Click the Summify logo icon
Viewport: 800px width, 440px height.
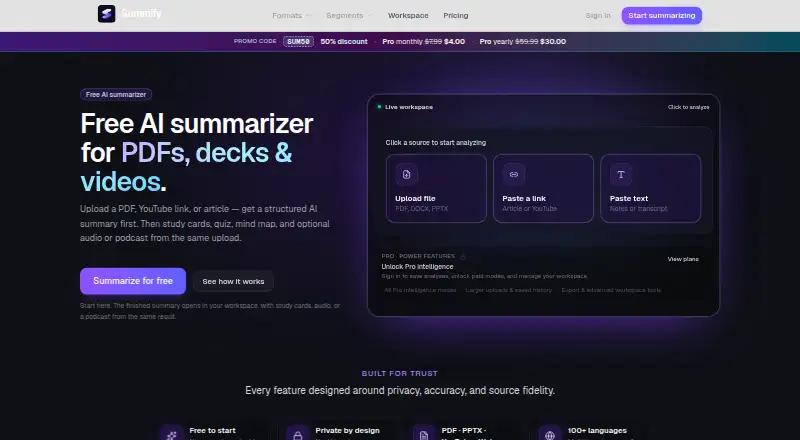coord(107,14)
